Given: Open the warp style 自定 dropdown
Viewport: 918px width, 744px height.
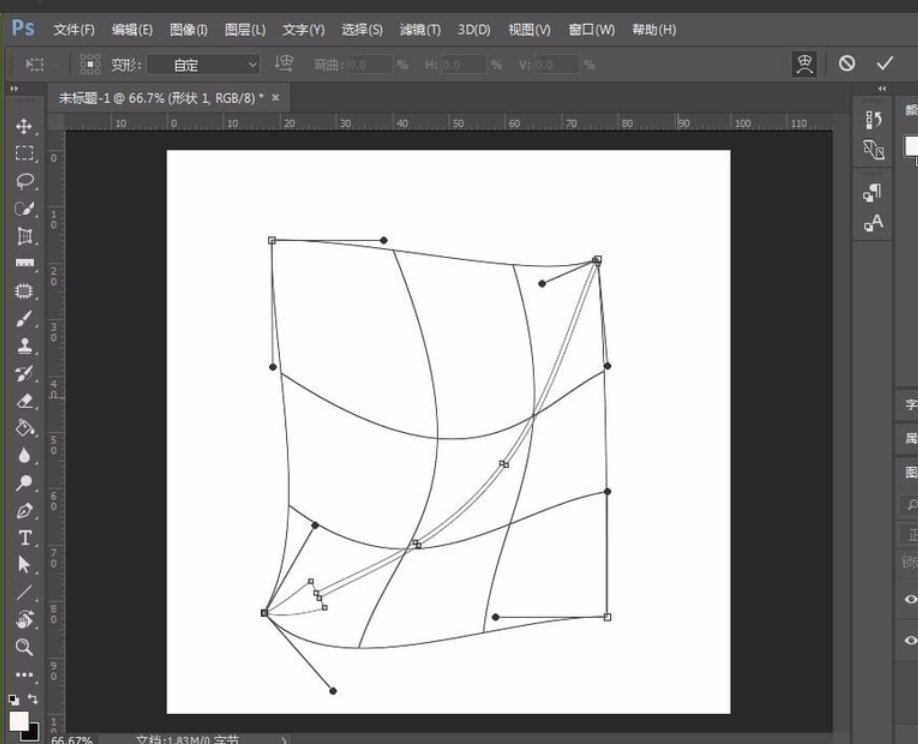Looking at the screenshot, I should click(204, 65).
